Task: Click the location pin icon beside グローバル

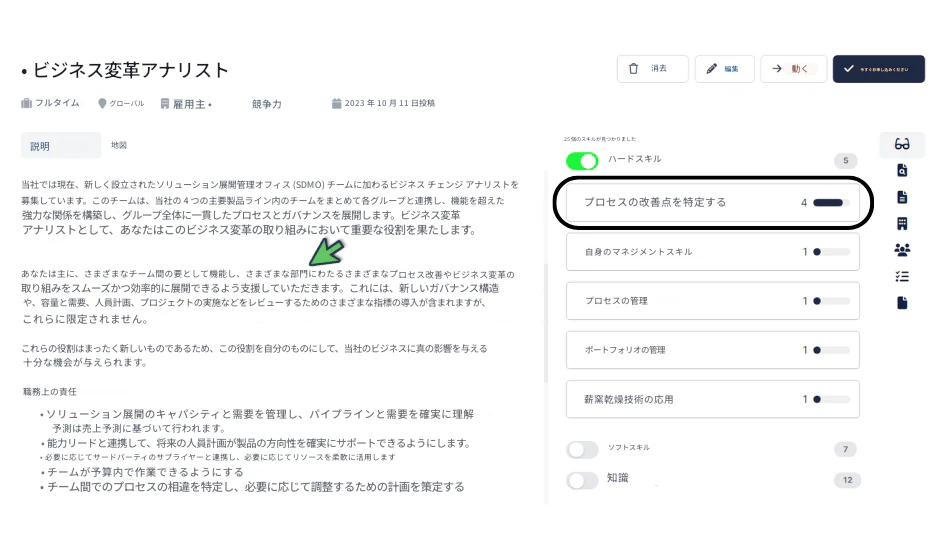Action: [x=102, y=104]
